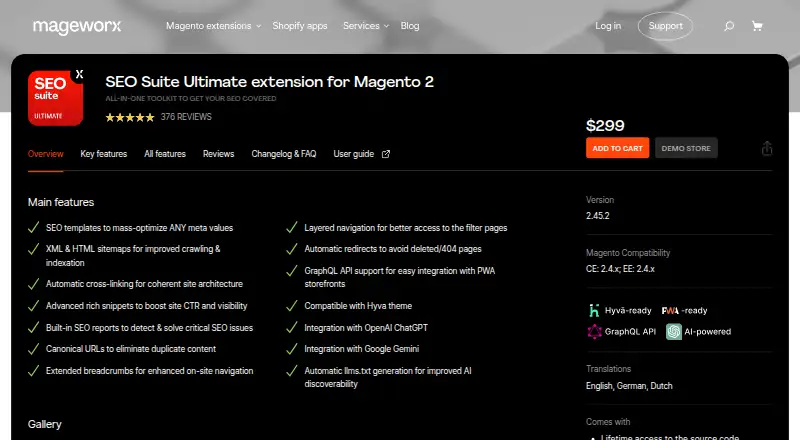Click the AI-powered badge icon
The width and height of the screenshot is (800, 440).
[x=673, y=332]
